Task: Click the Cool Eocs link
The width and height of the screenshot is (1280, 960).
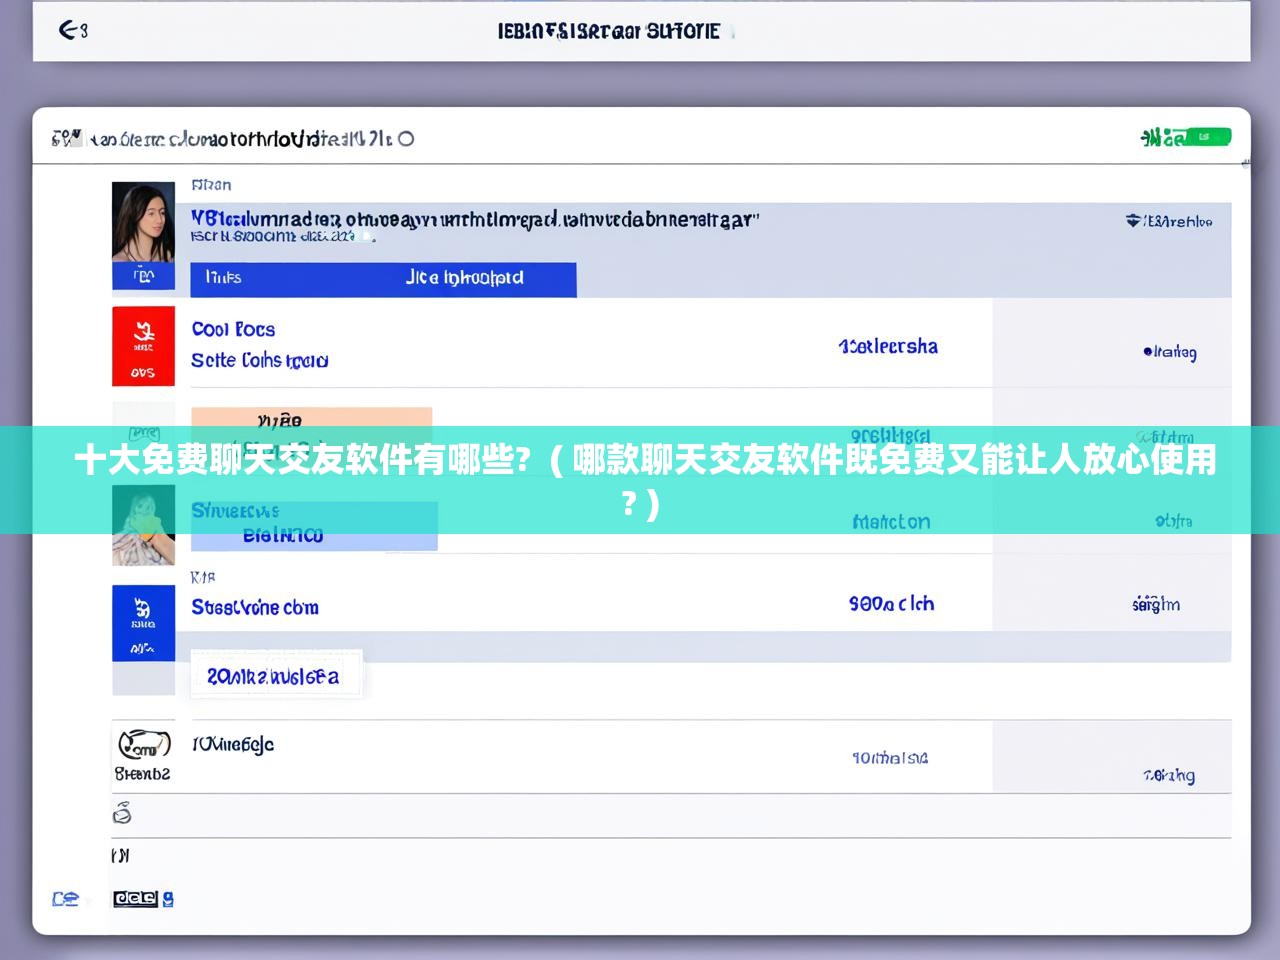Action: click(x=233, y=329)
